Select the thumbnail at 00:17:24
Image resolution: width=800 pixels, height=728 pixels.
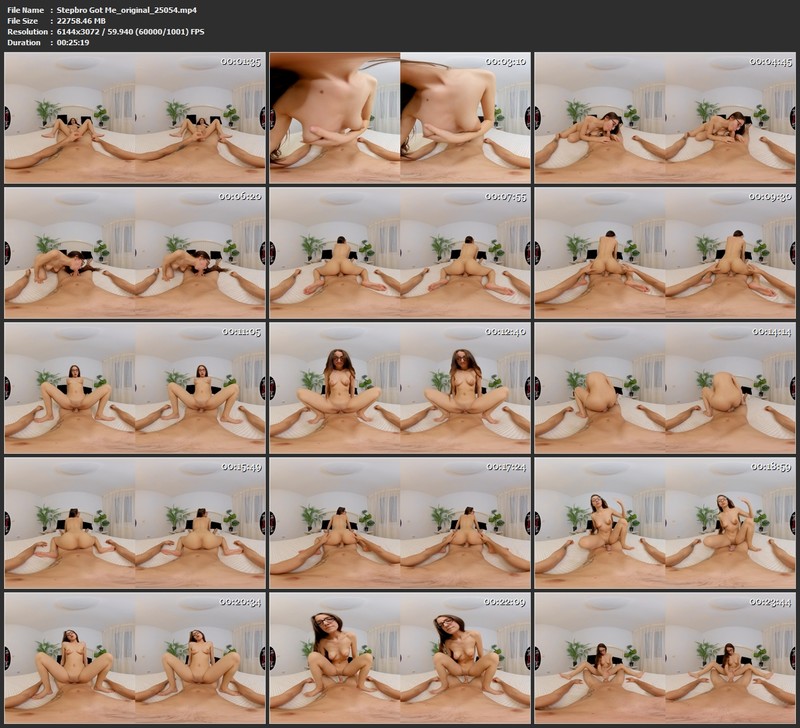click(x=400, y=523)
